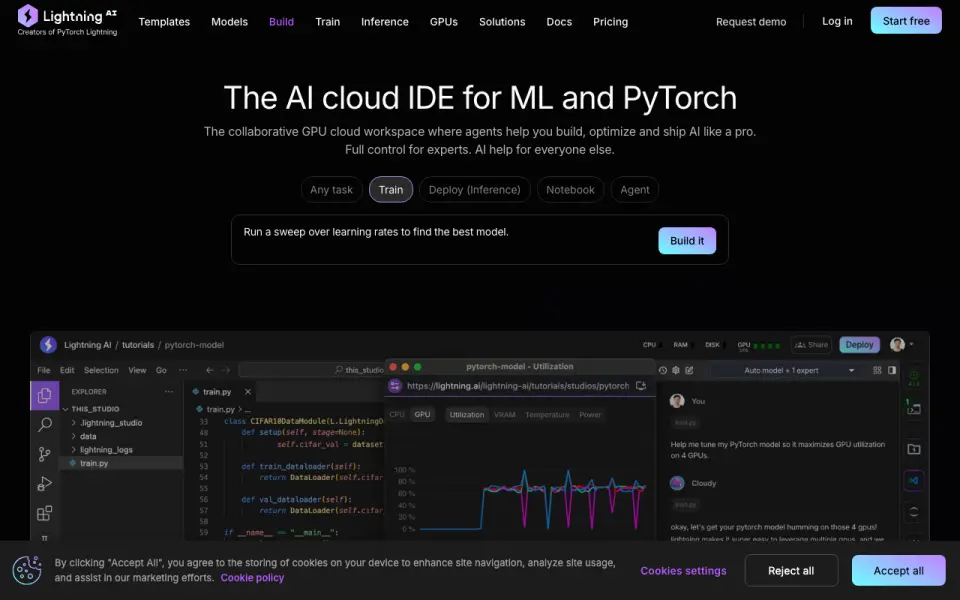
Task: Go to the Pricing page
Action: [610, 21]
